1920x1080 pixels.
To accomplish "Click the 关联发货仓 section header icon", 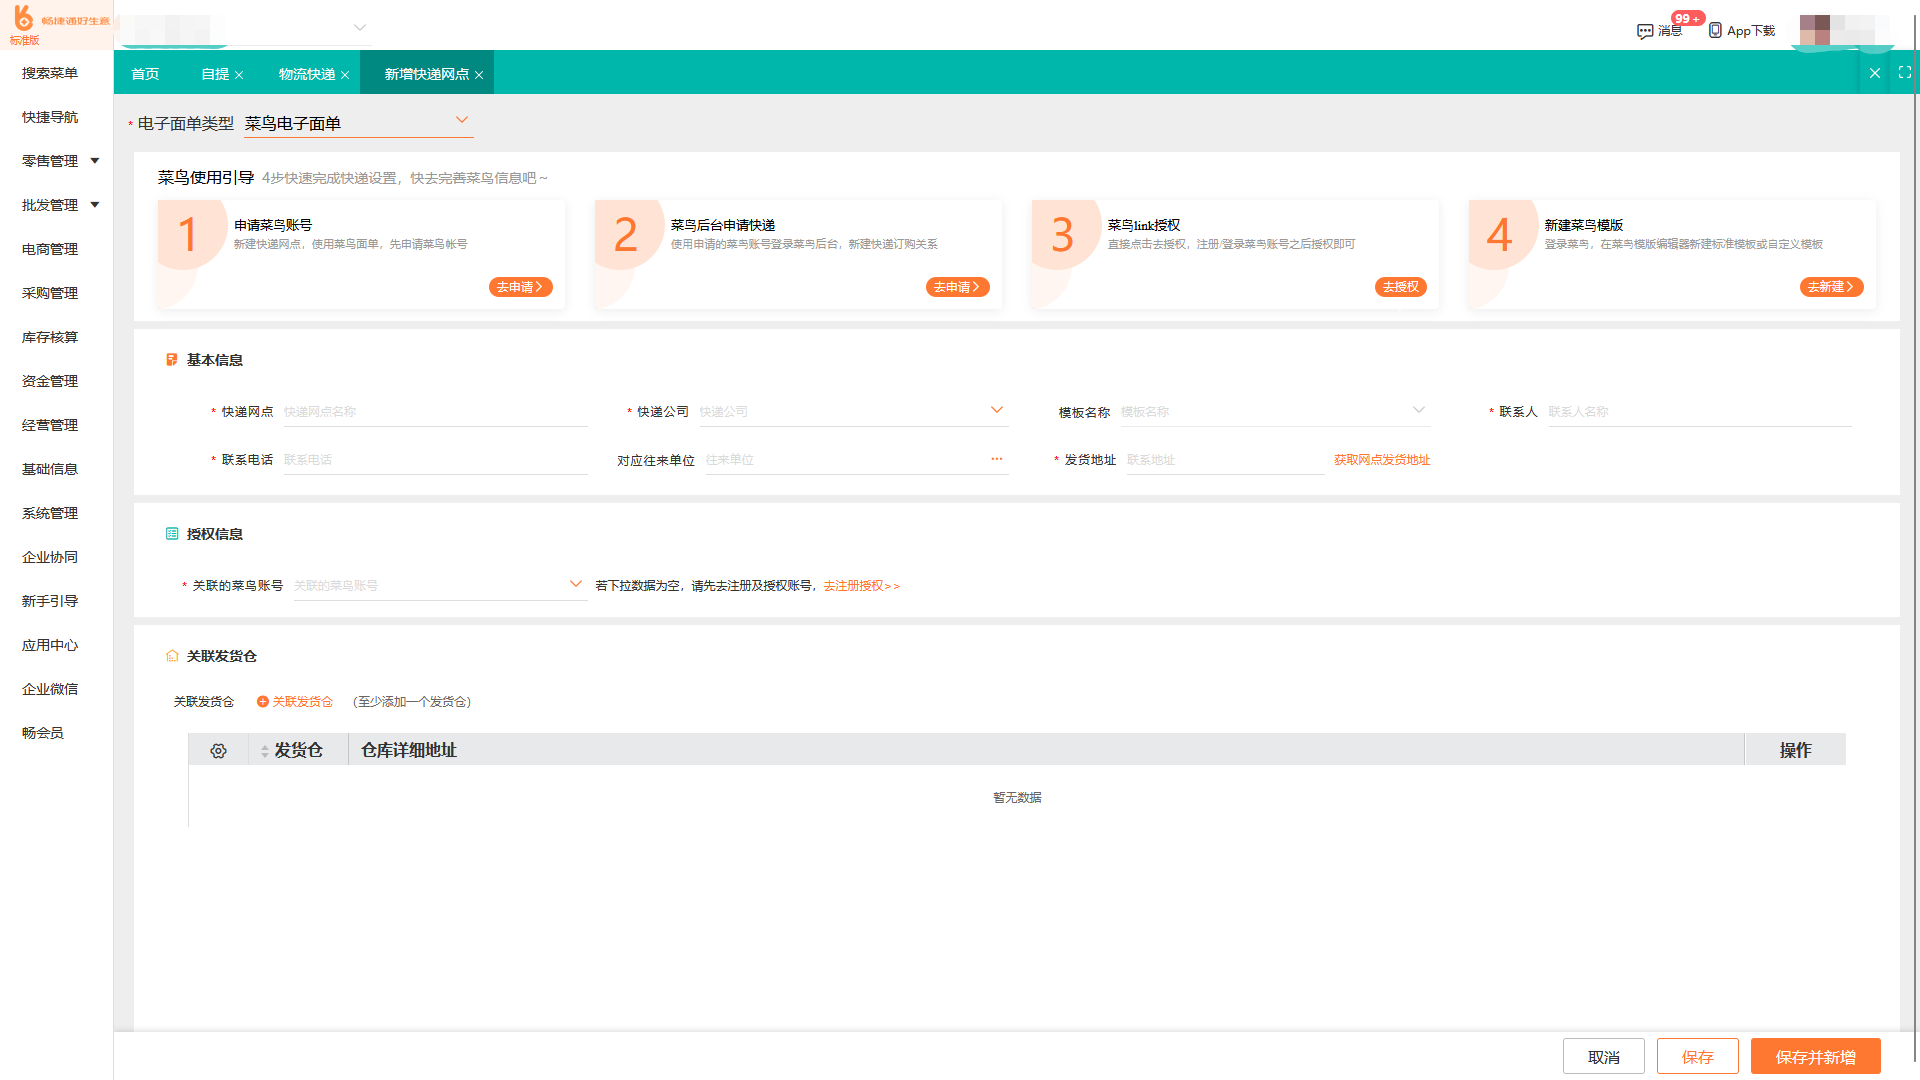I will pos(169,655).
